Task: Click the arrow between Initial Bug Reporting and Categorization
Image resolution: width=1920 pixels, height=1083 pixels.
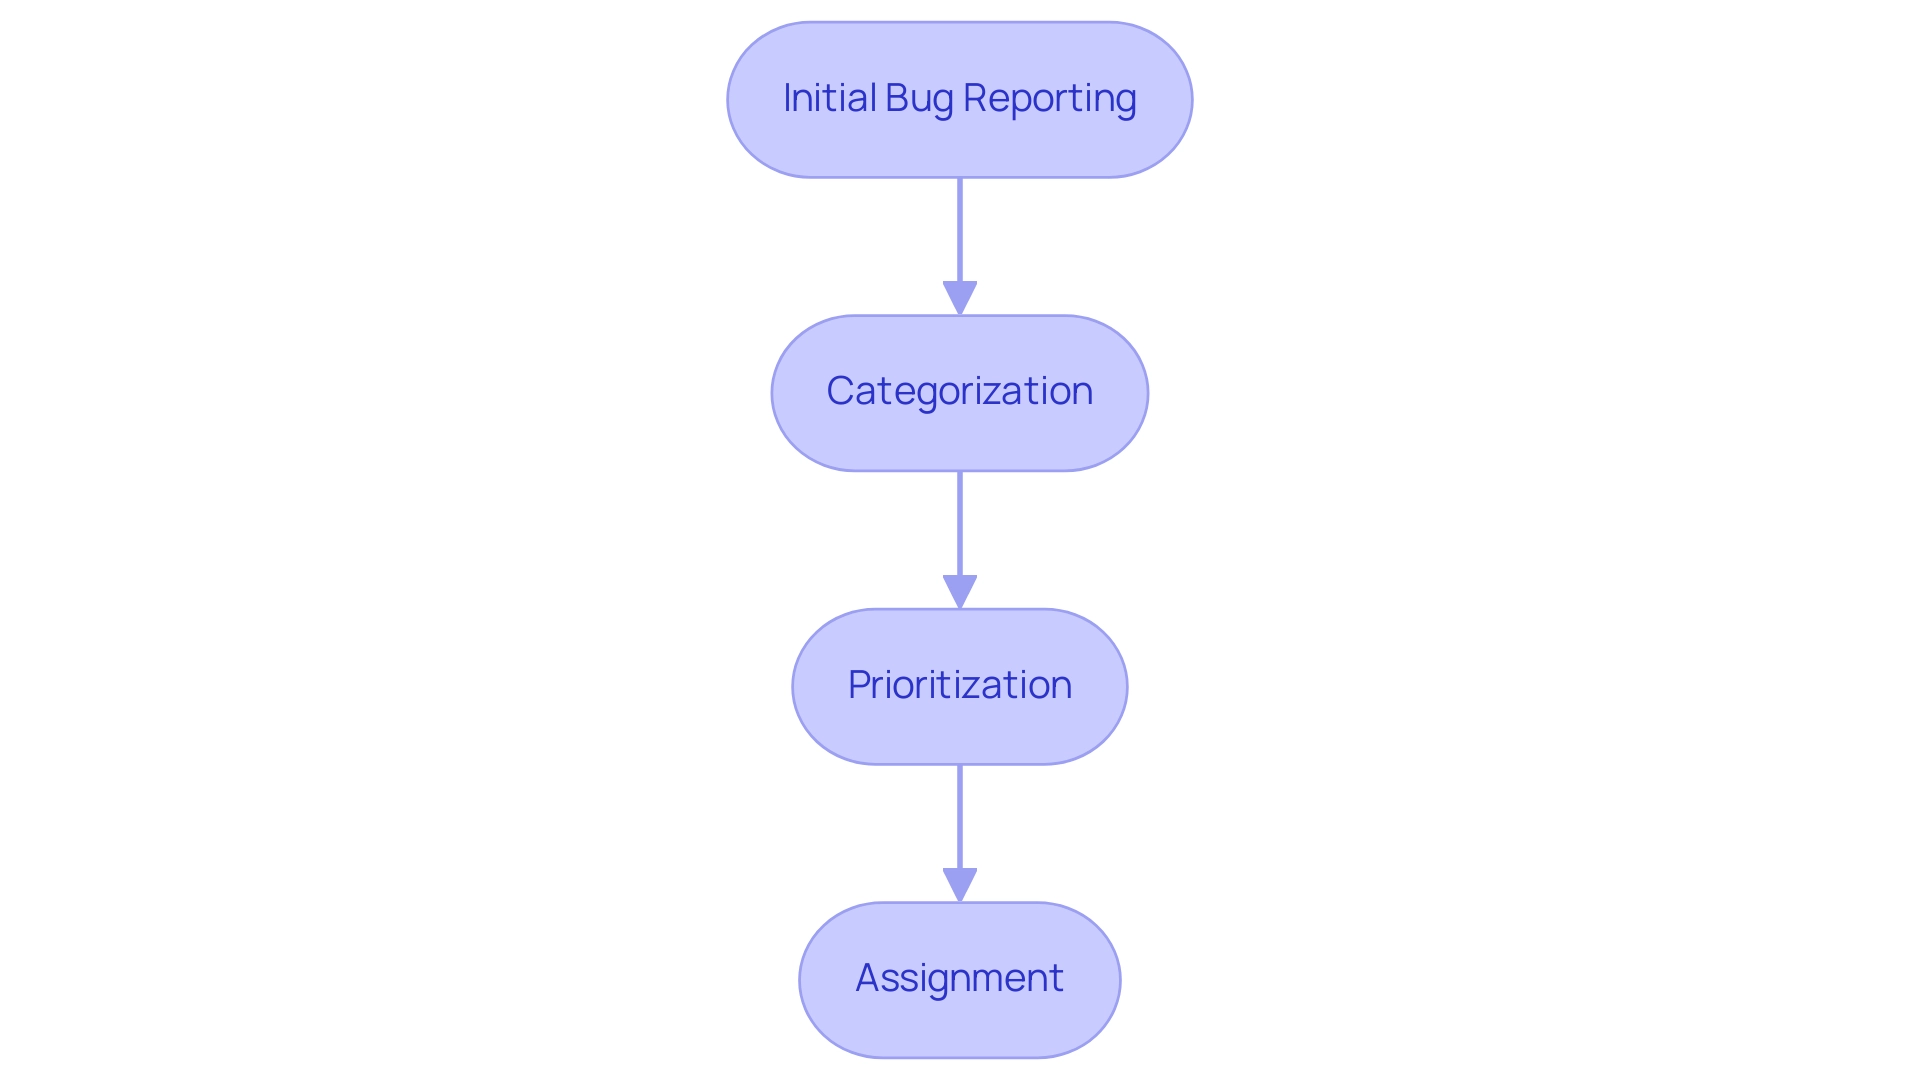Action: [x=960, y=244]
